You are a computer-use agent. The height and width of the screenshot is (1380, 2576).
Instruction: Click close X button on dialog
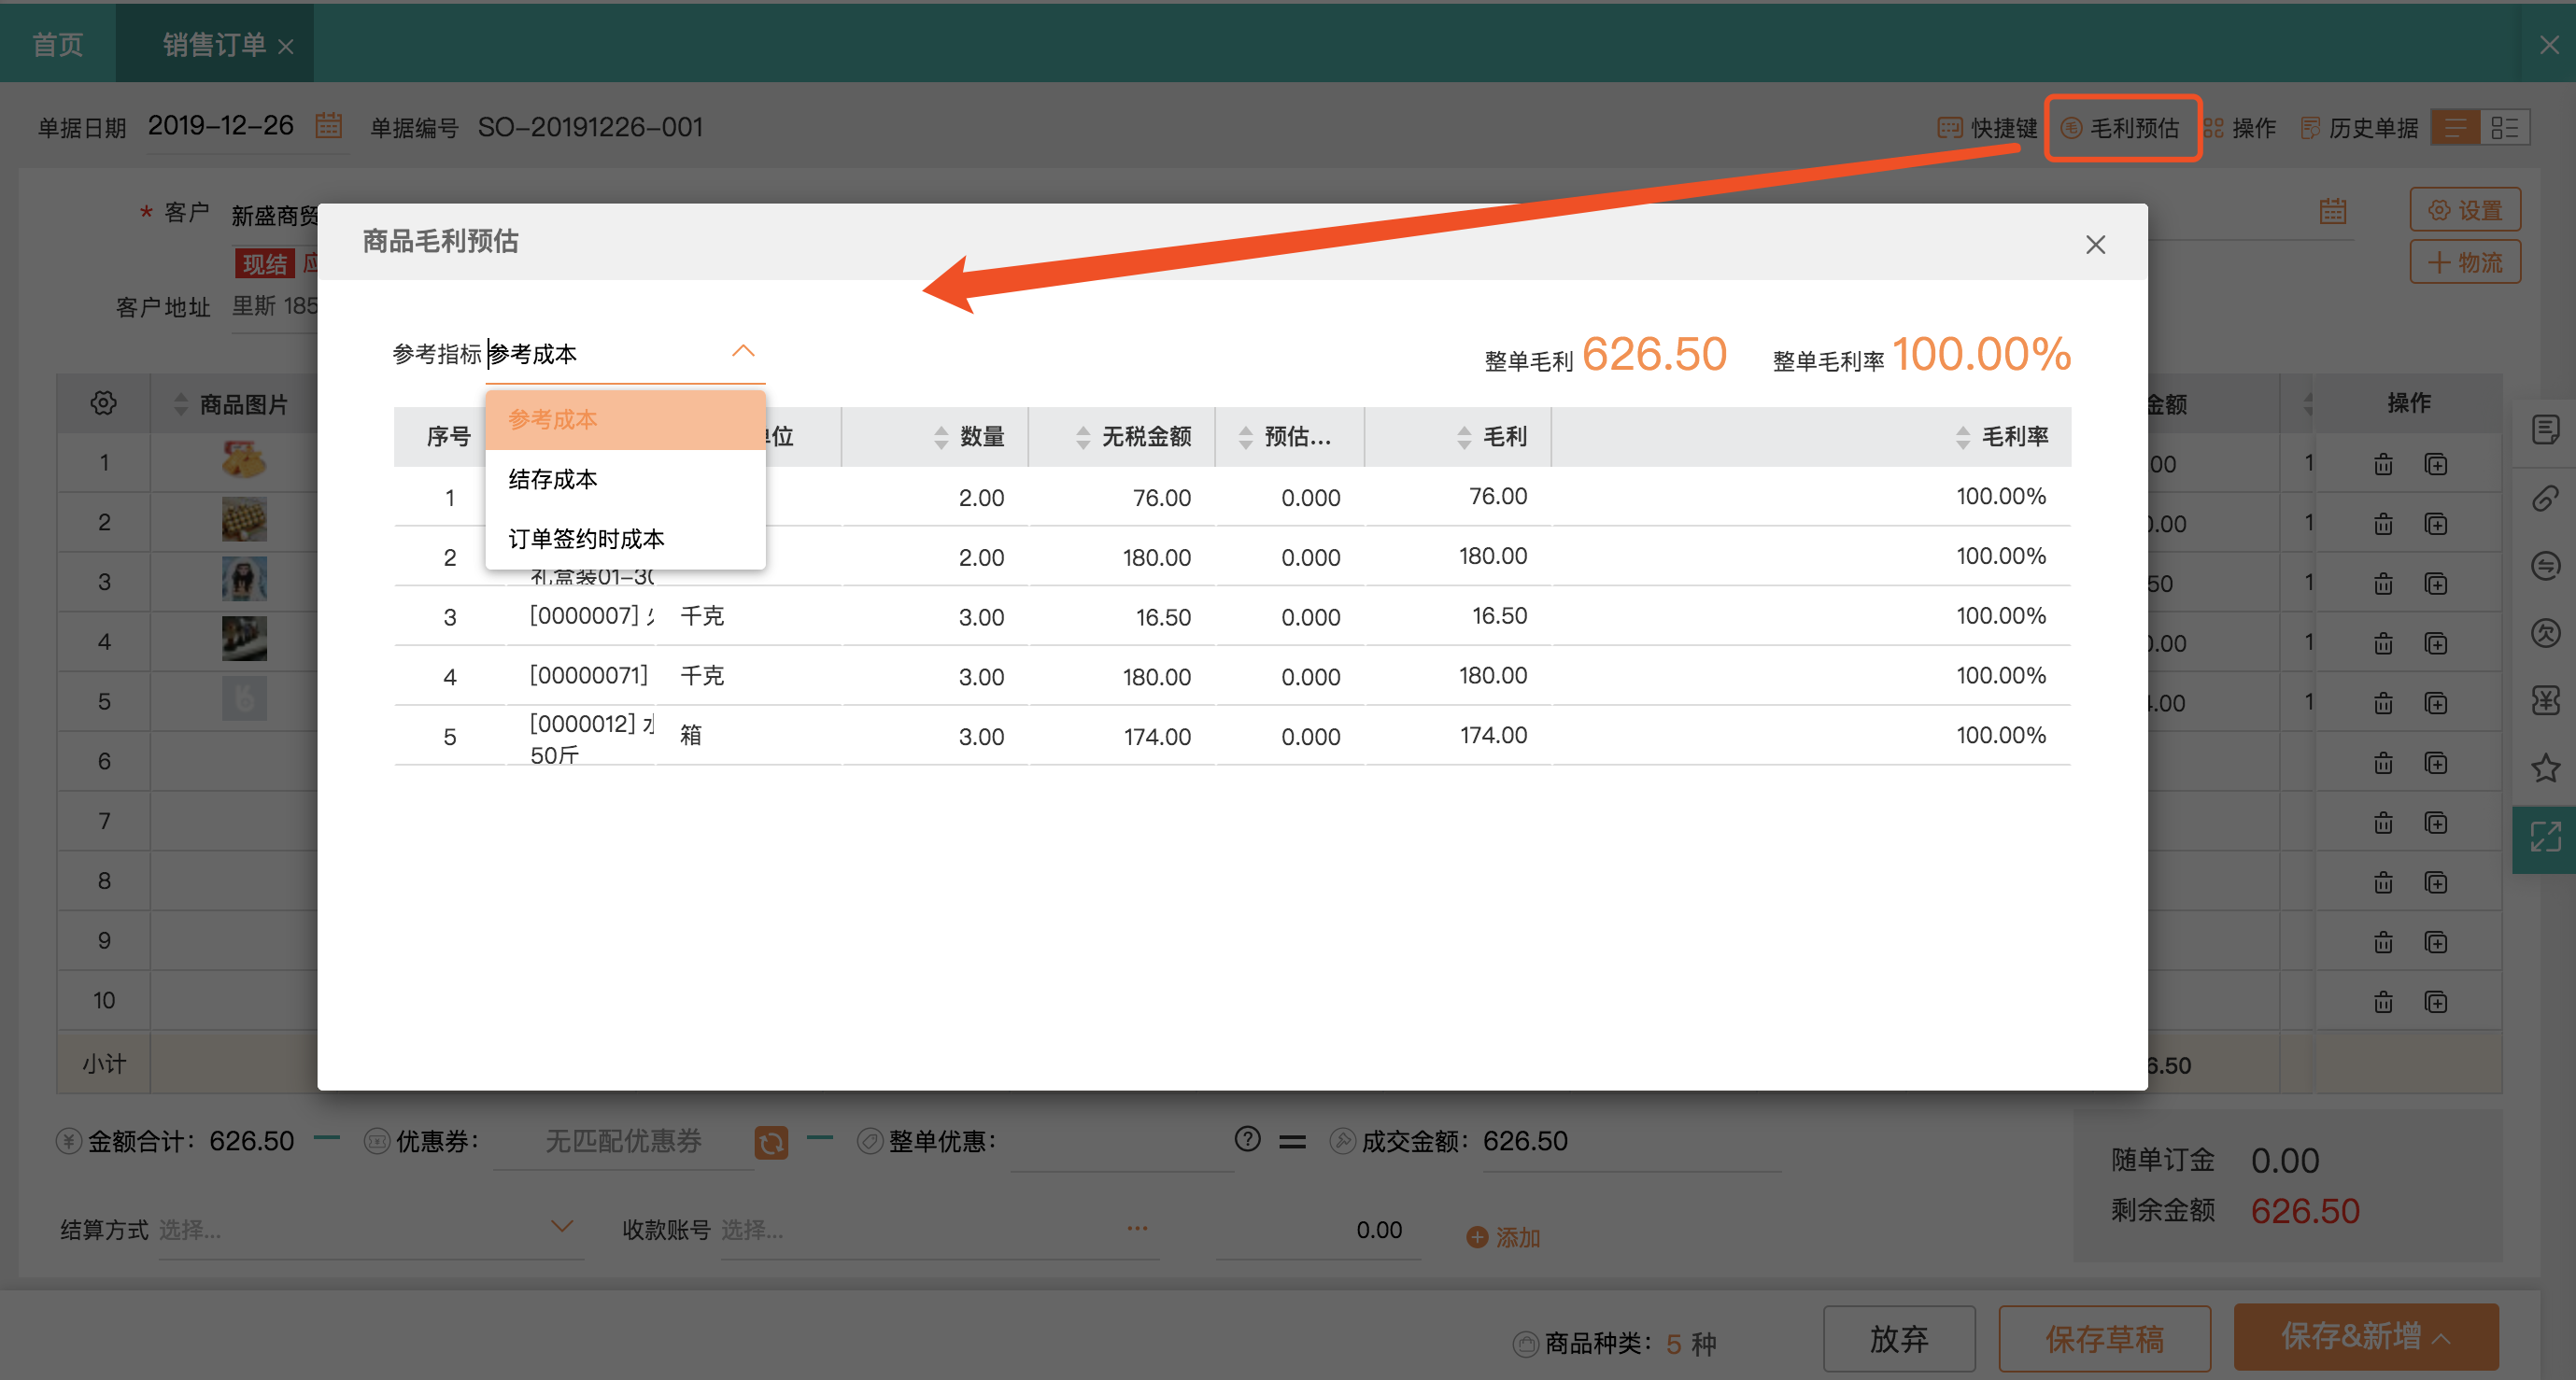[x=2096, y=244]
